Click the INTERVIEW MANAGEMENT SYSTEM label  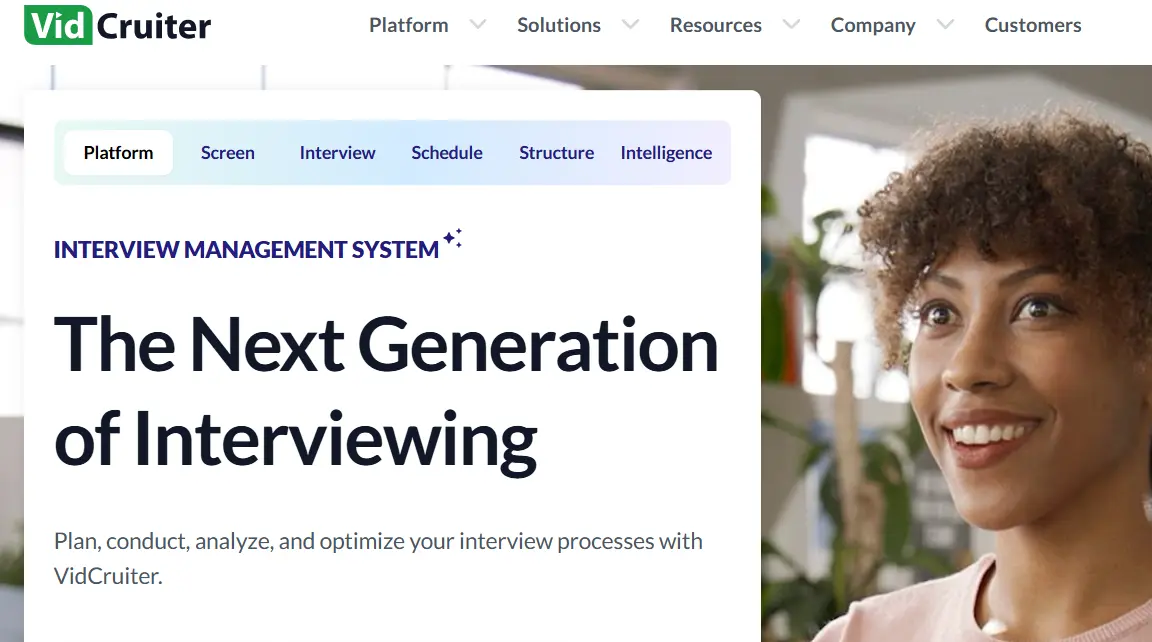[244, 249]
